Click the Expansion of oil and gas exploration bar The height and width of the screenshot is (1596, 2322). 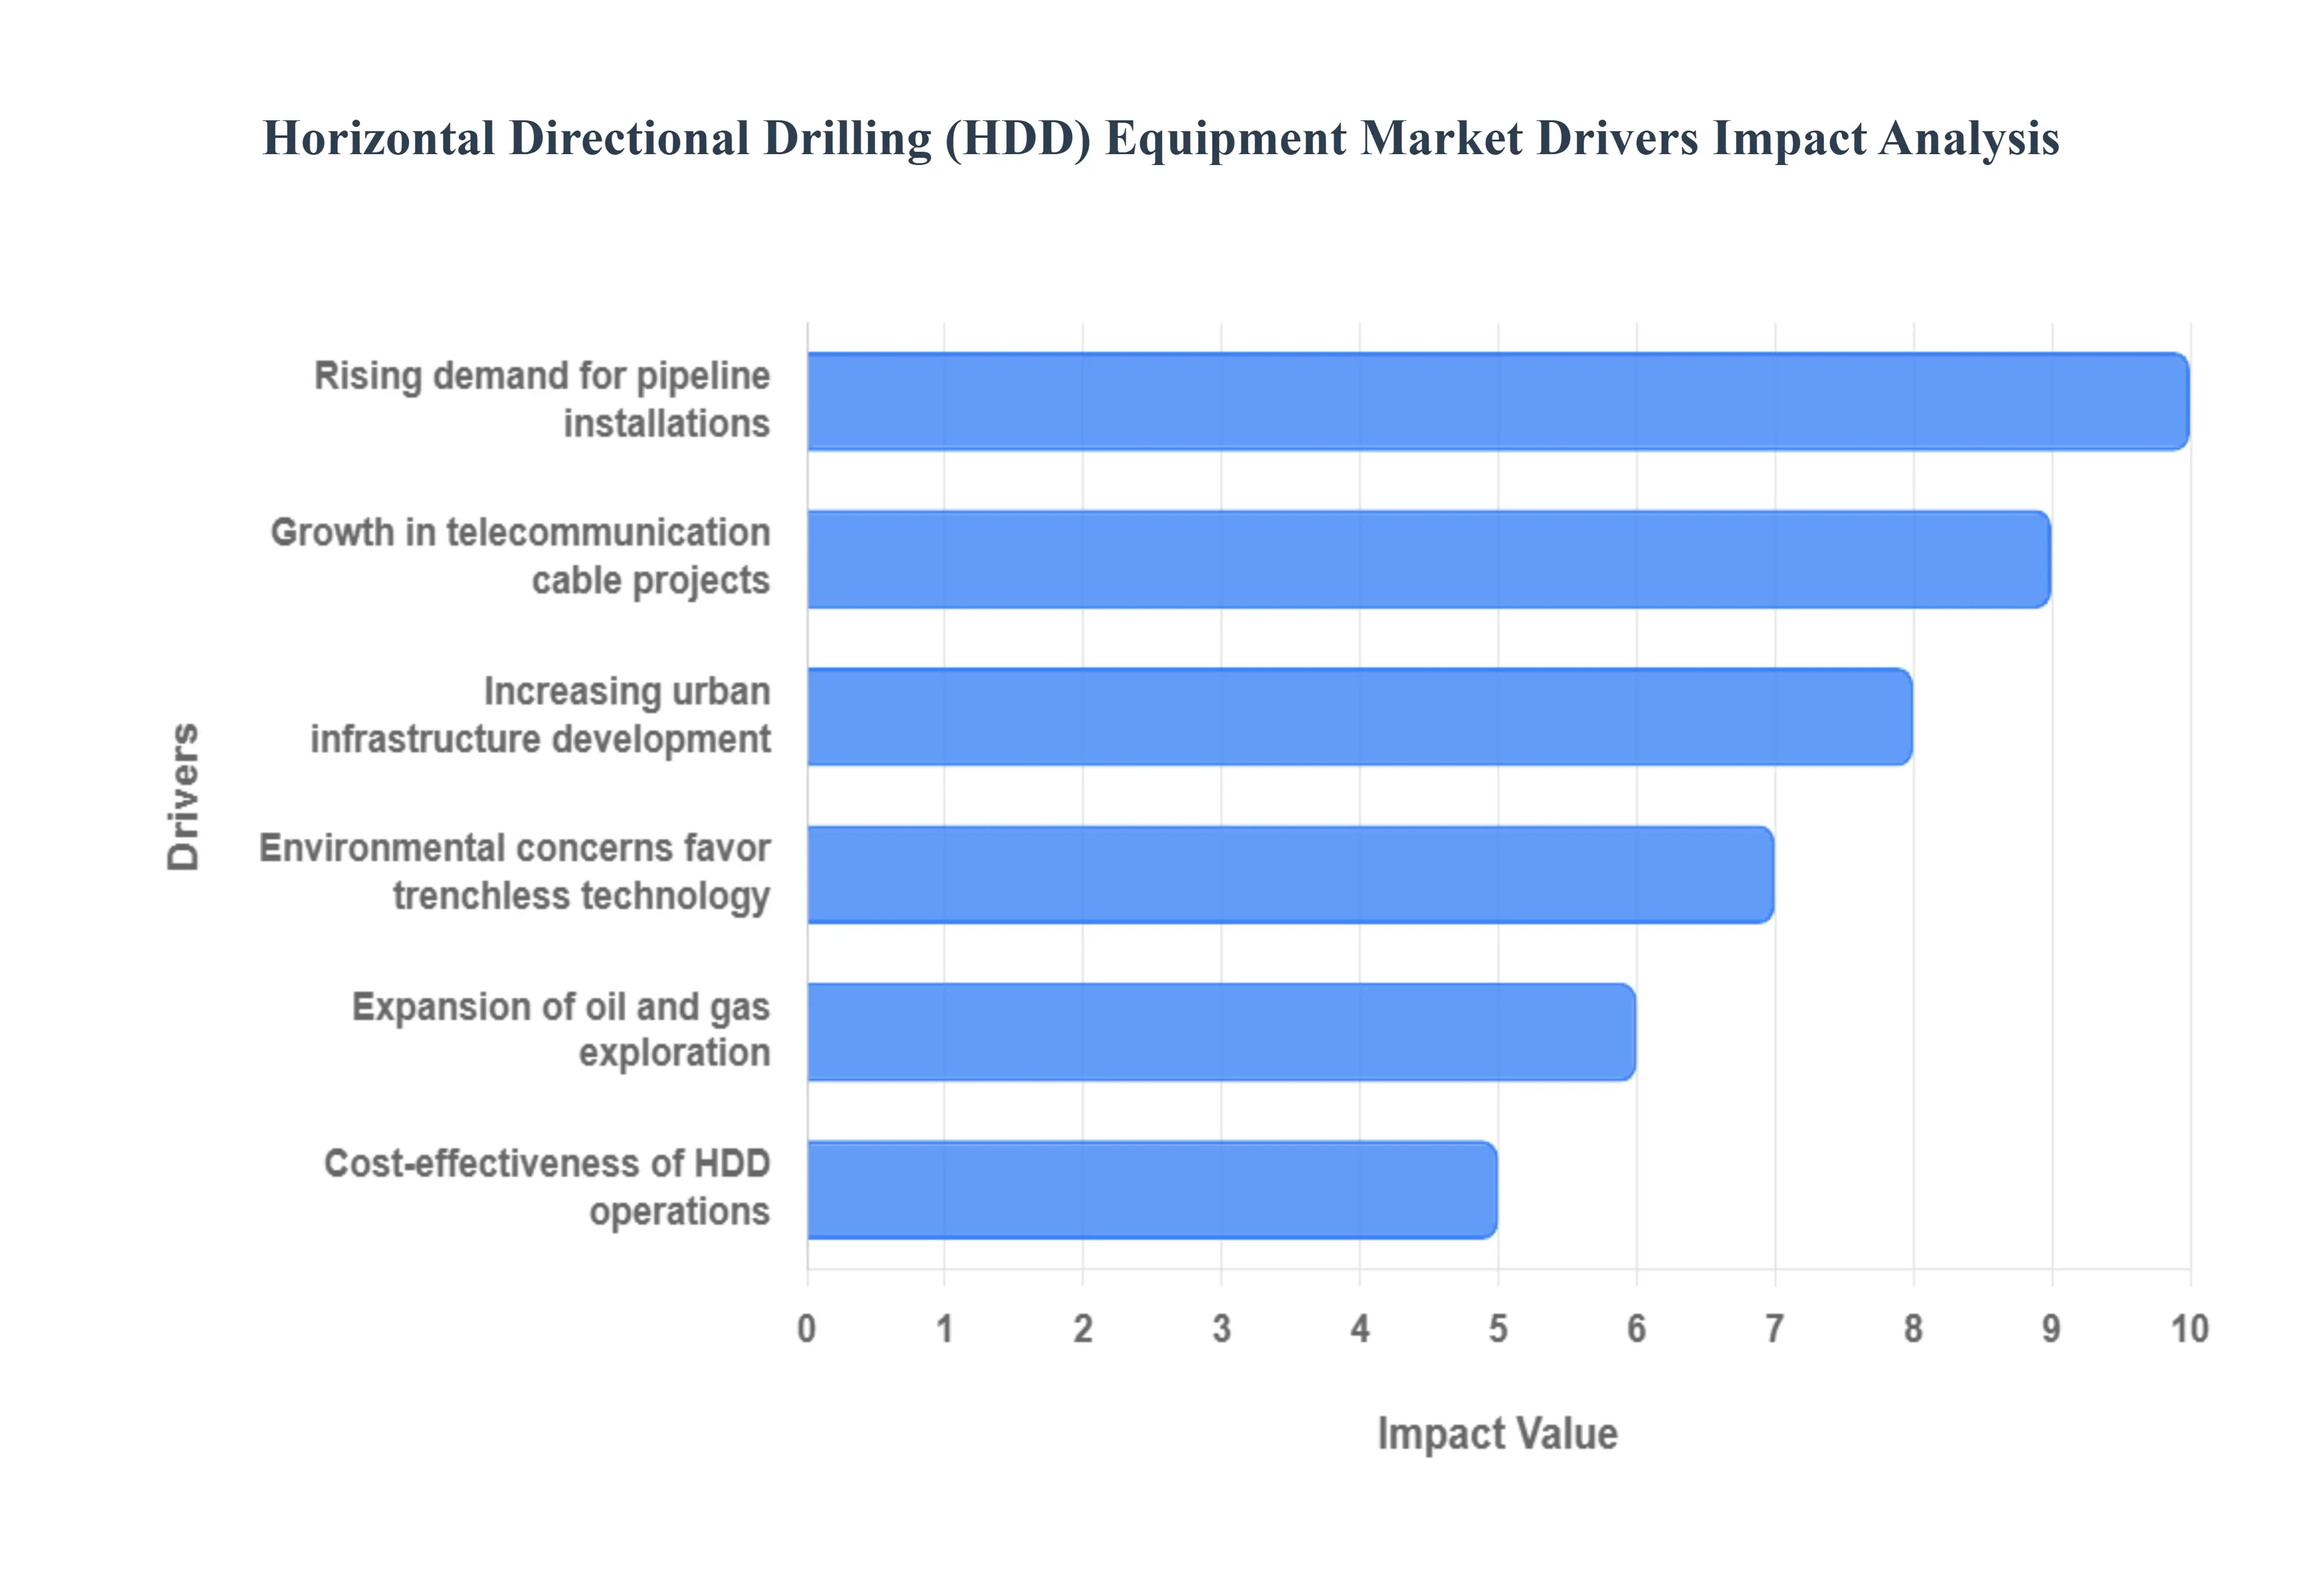[x=1221, y=1032]
